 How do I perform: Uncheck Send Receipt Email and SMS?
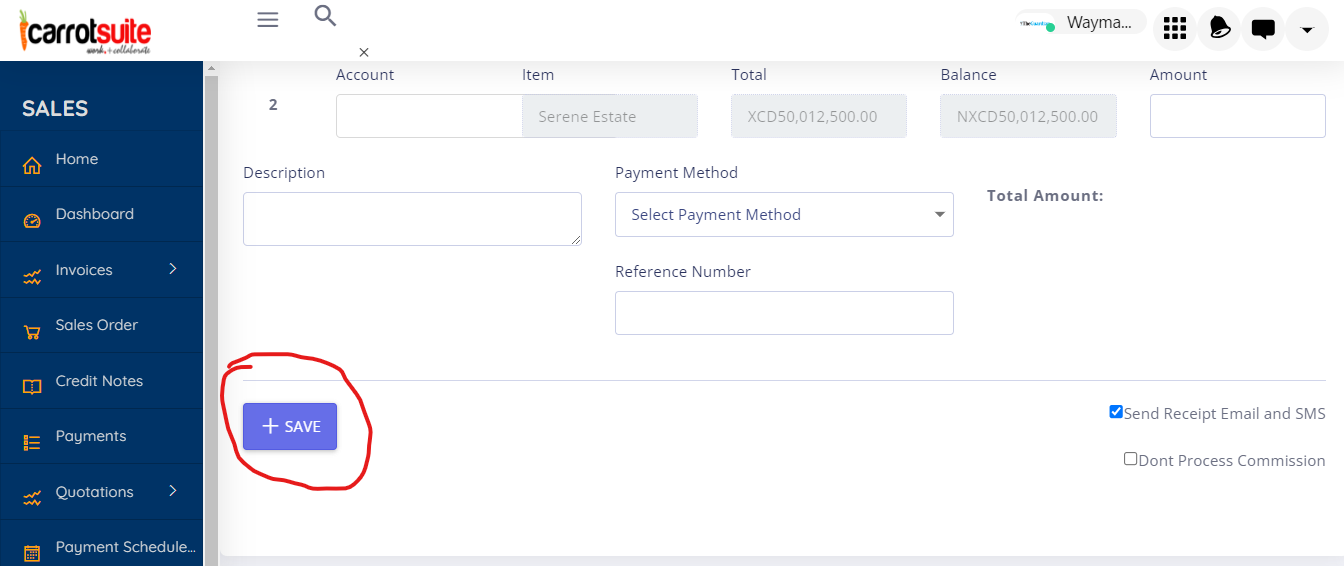pos(1116,412)
